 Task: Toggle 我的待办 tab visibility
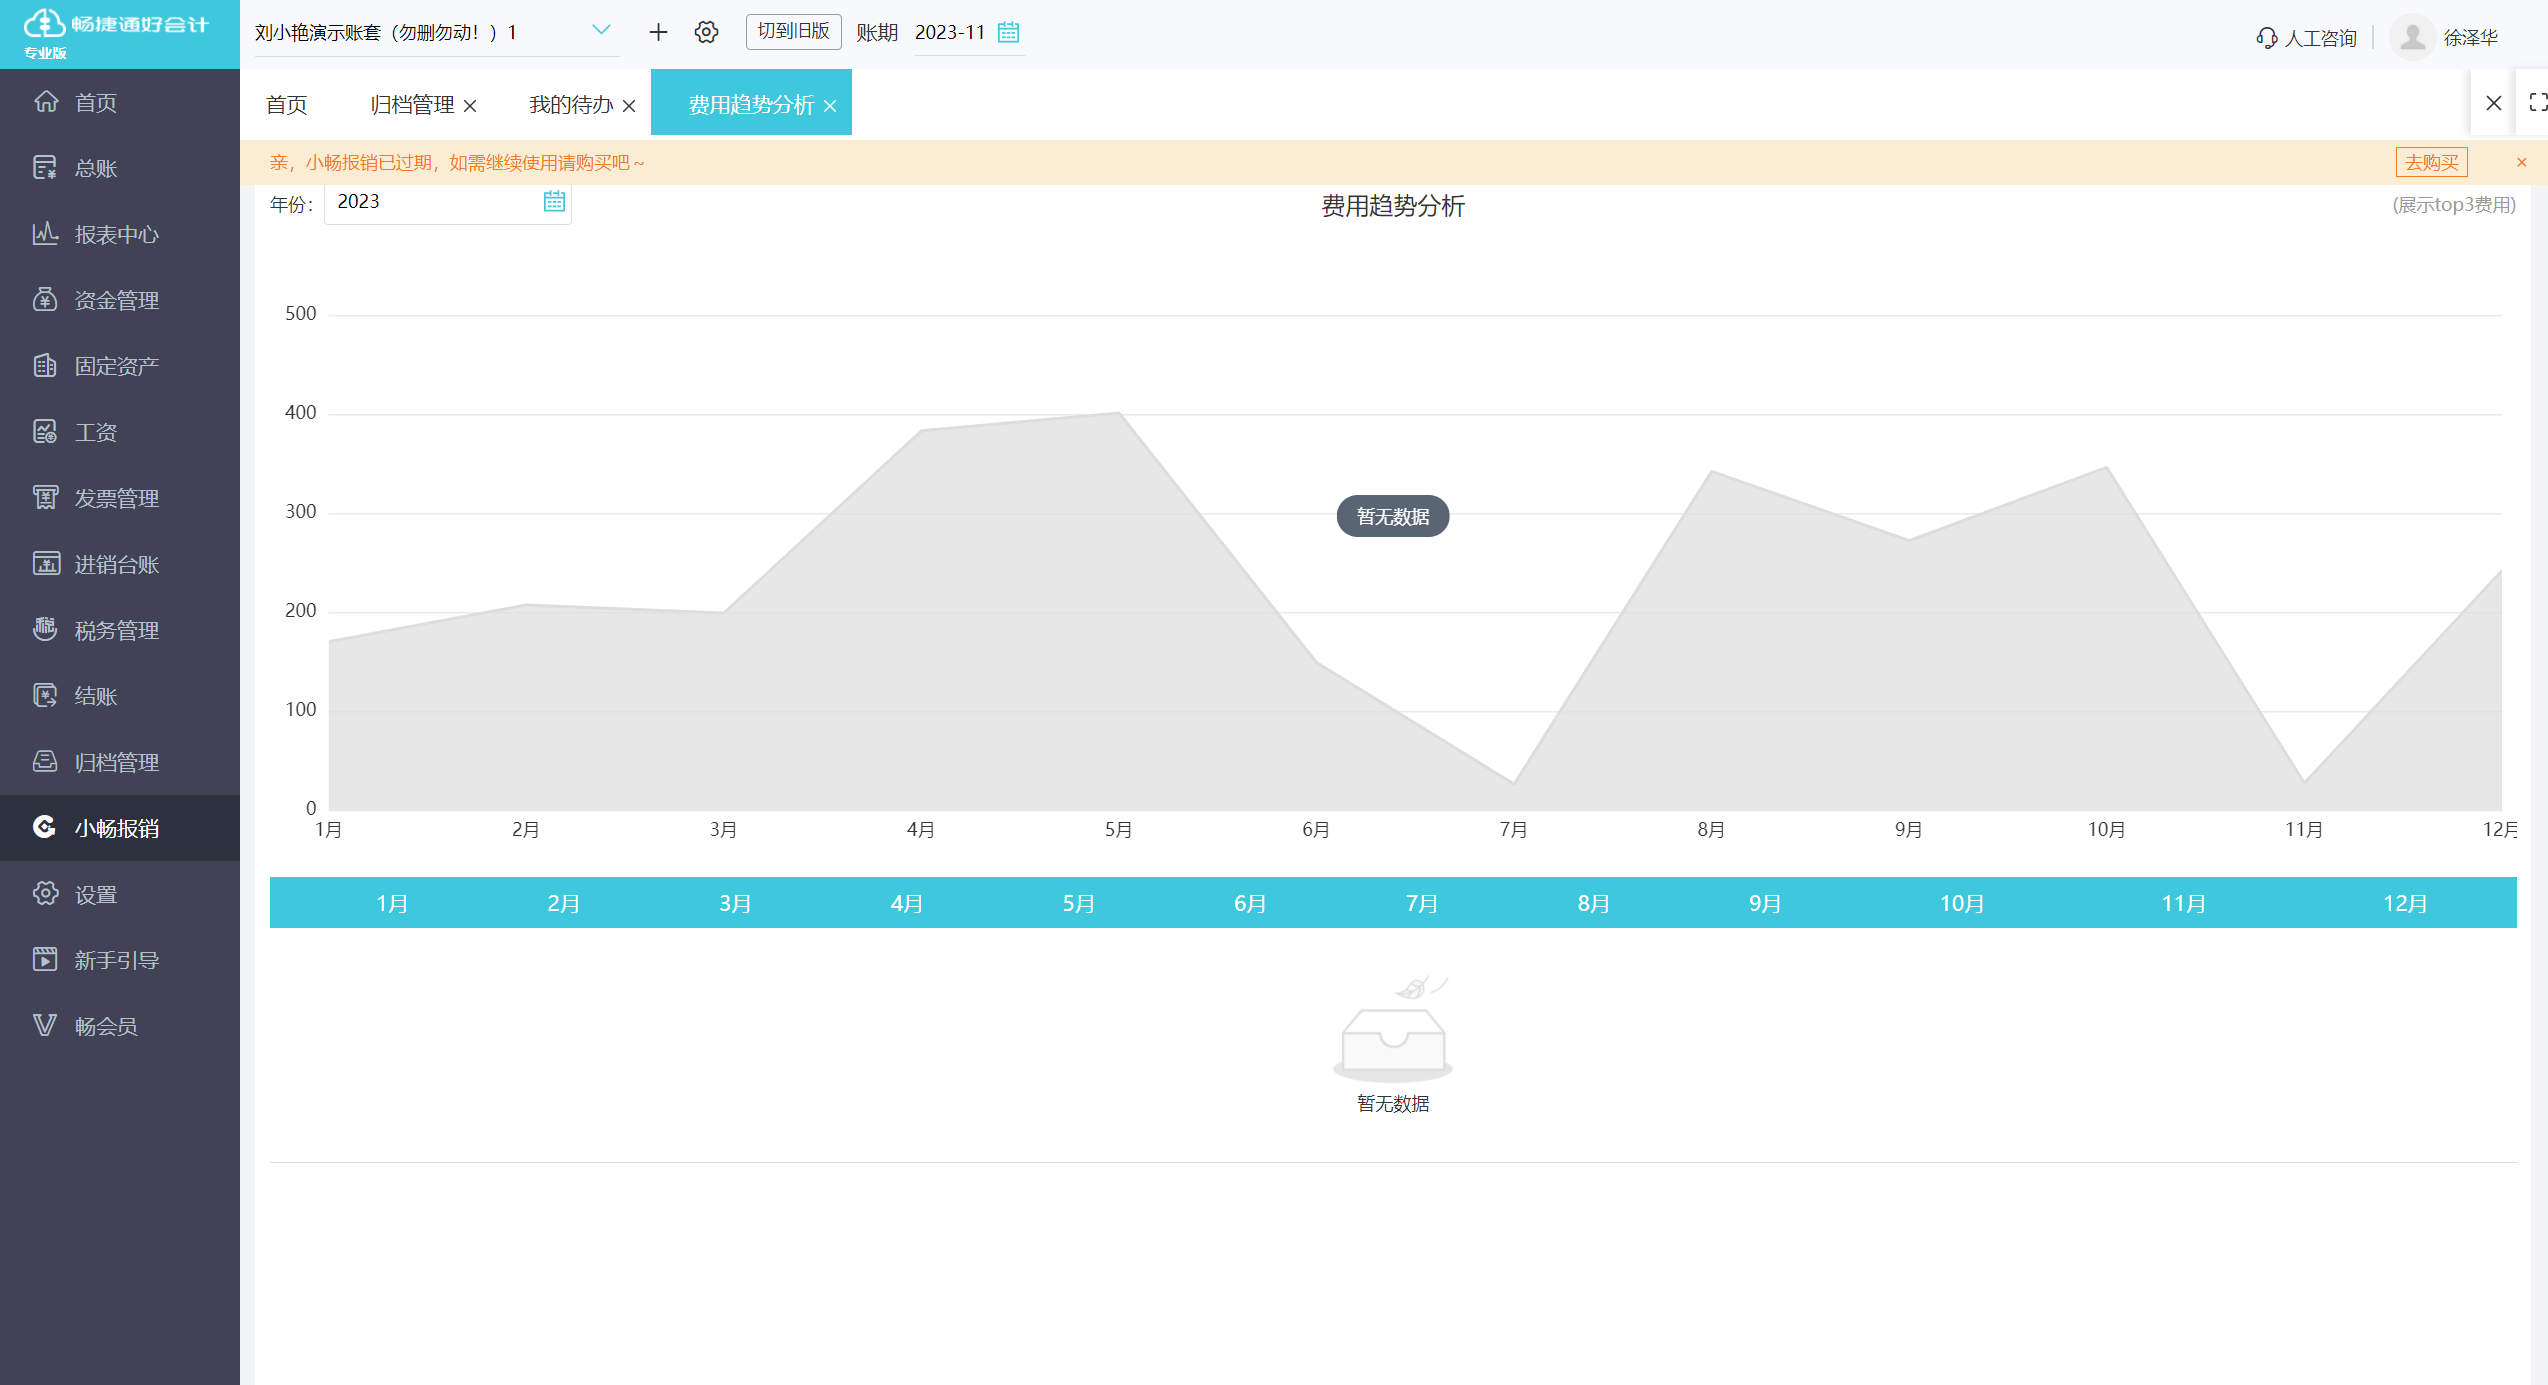631,106
